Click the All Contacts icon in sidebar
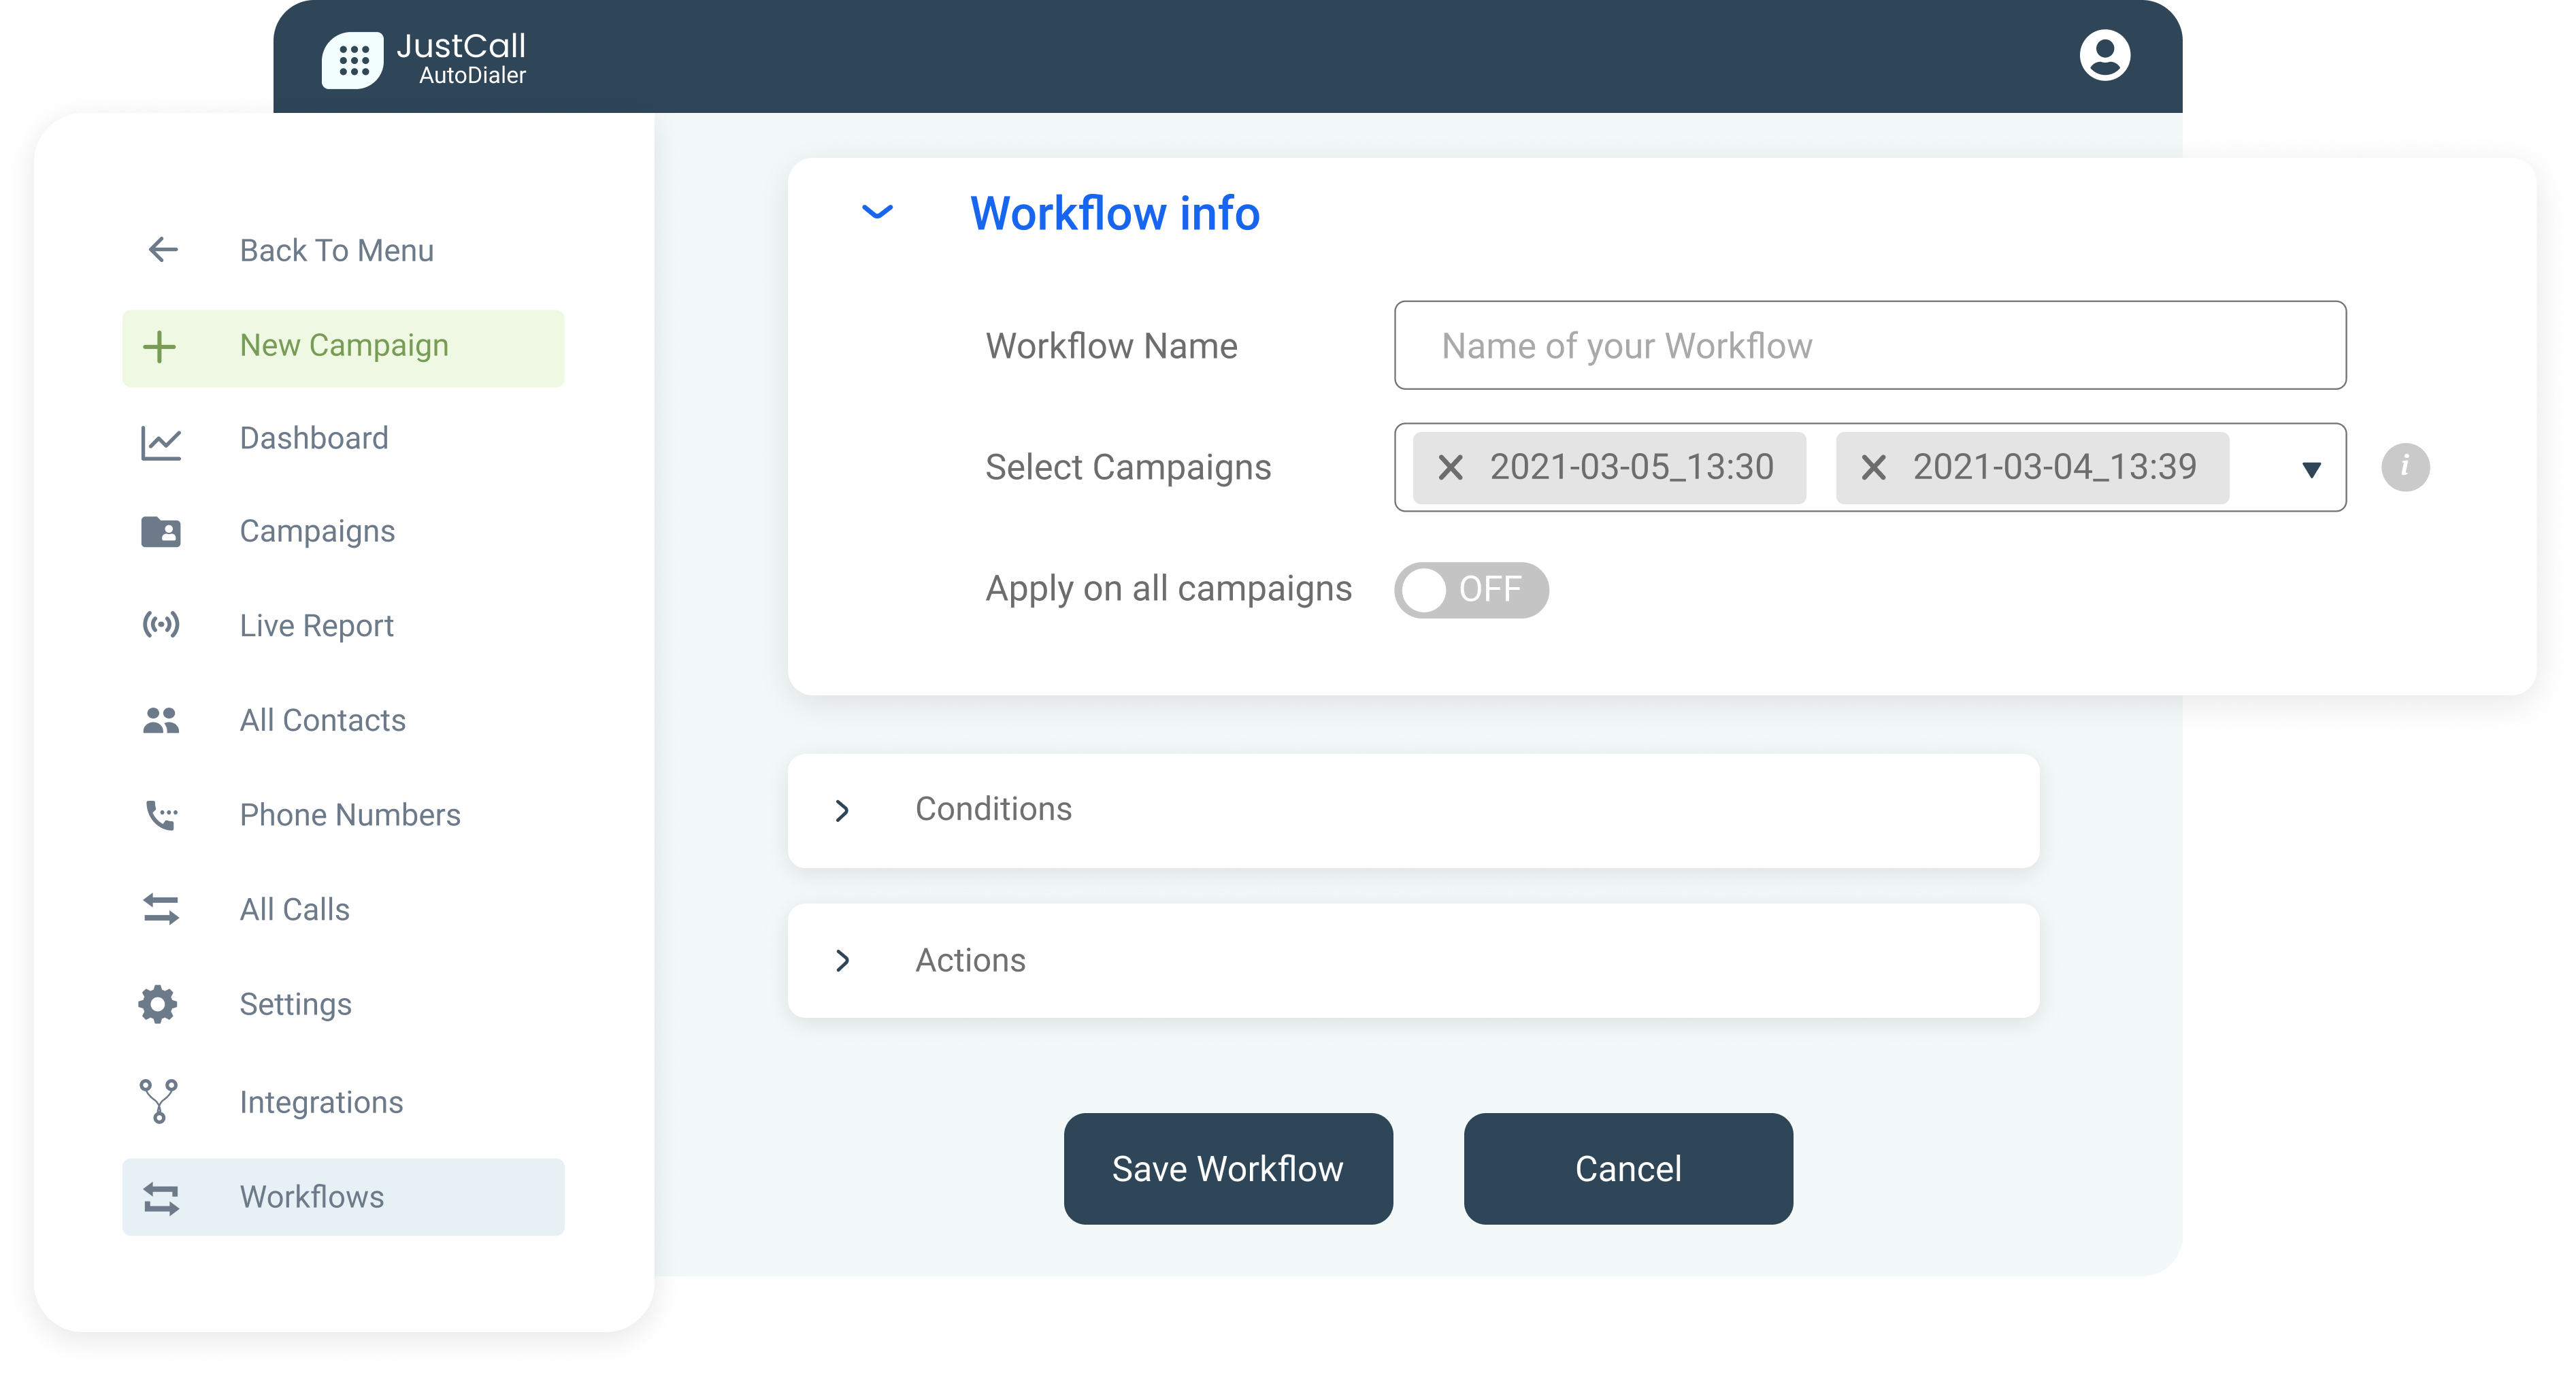Image resolution: width=2576 pixels, height=1373 pixels. point(160,719)
